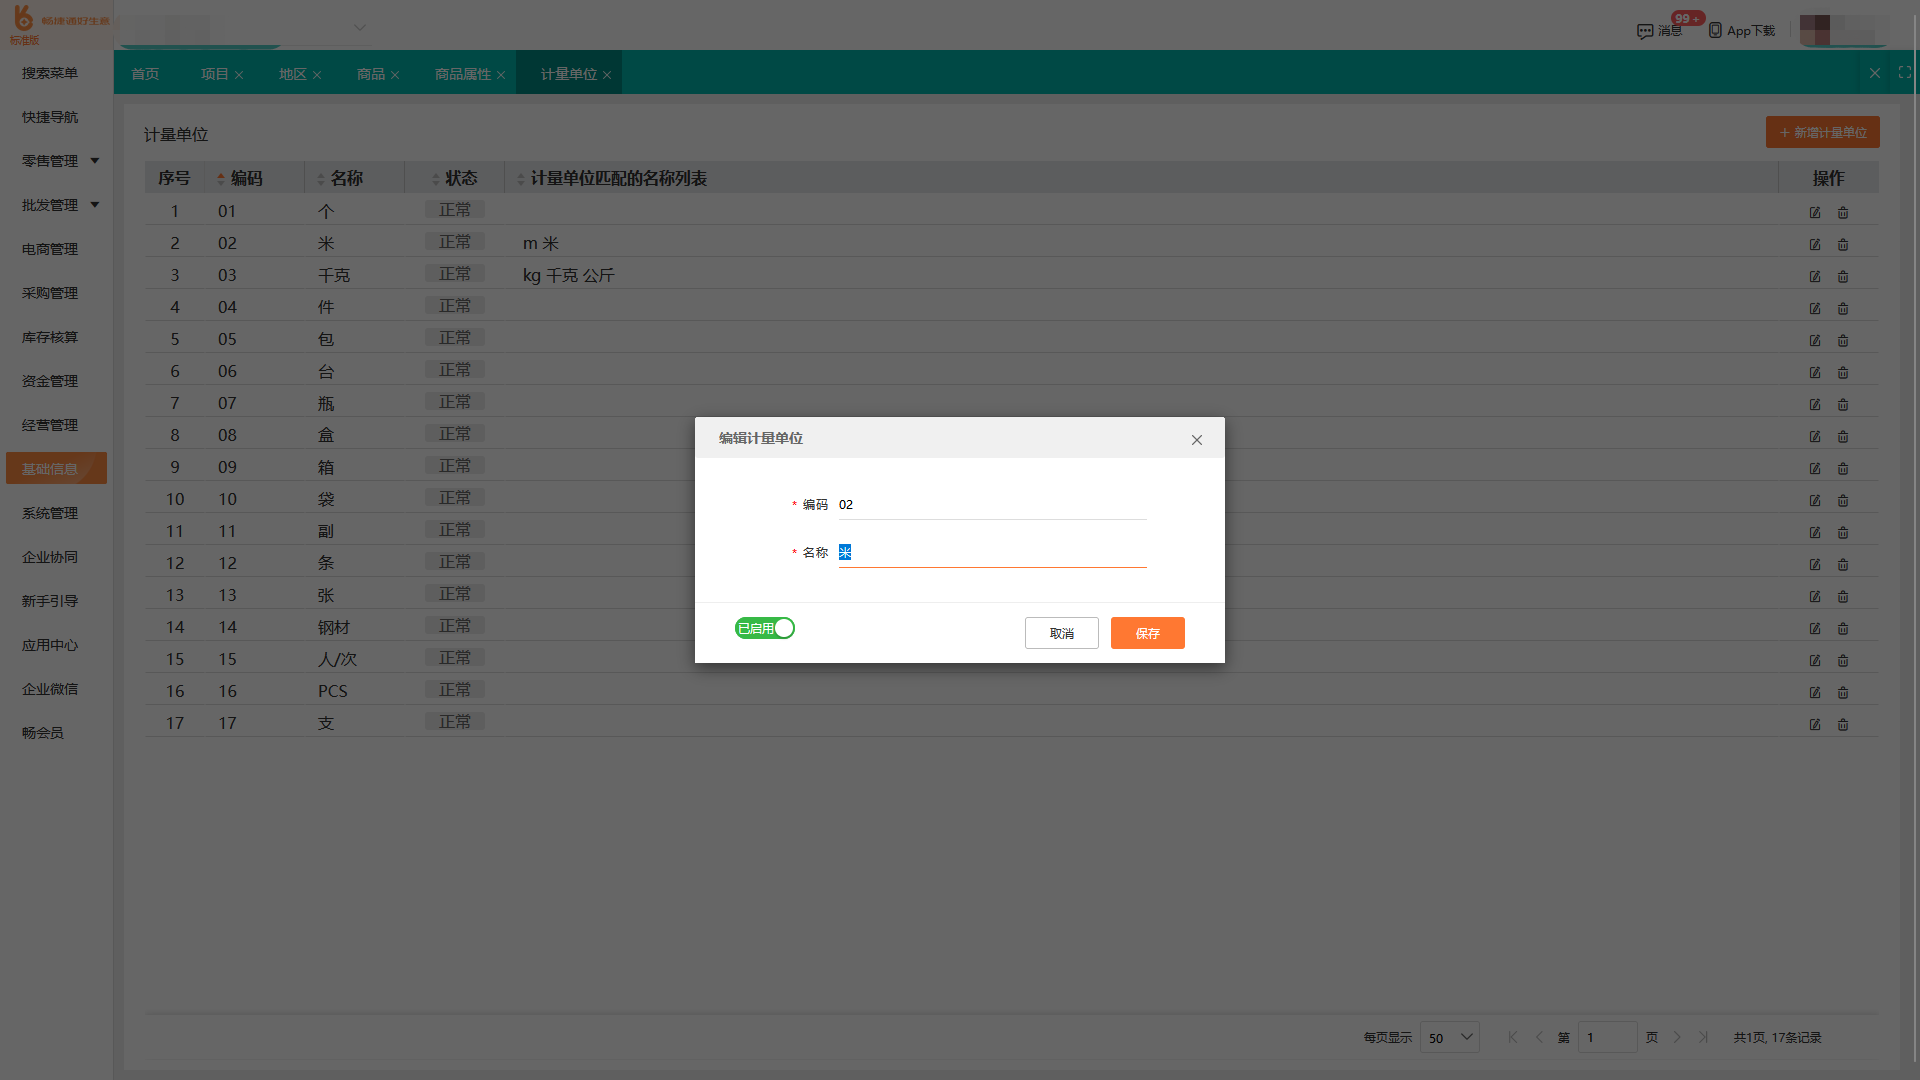The image size is (1920, 1080).
Task: Click the 名称 input field in dialog
Action: tap(990, 551)
